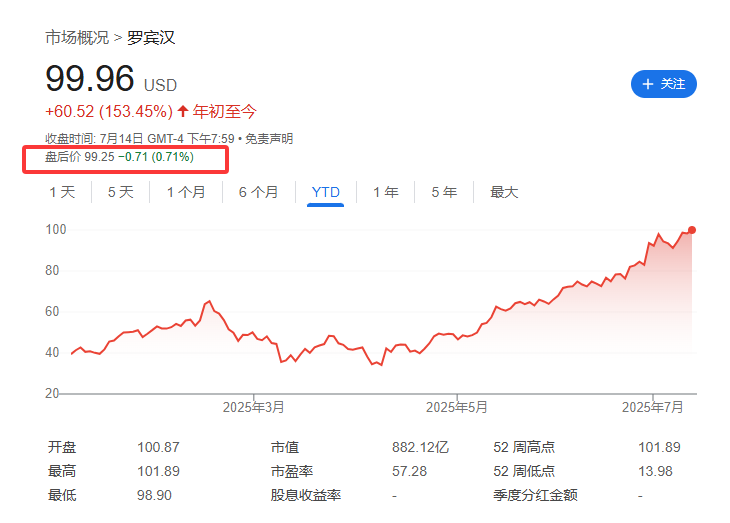The width and height of the screenshot is (730, 523).
Task: Show the 1 个月 price chart
Action: 186,192
